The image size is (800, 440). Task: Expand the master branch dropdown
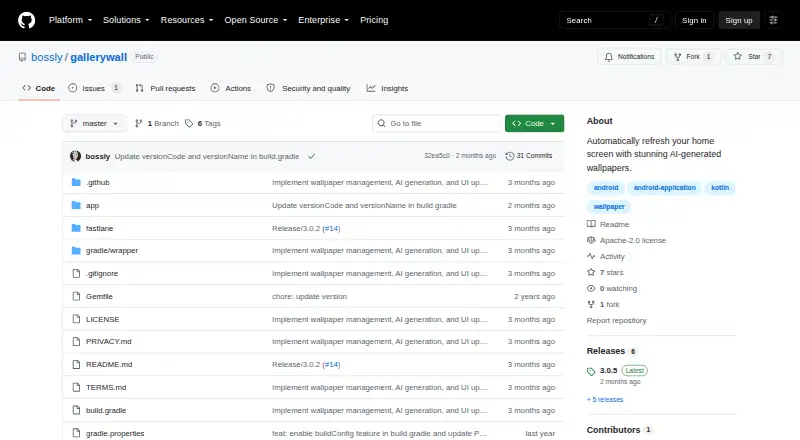click(94, 124)
